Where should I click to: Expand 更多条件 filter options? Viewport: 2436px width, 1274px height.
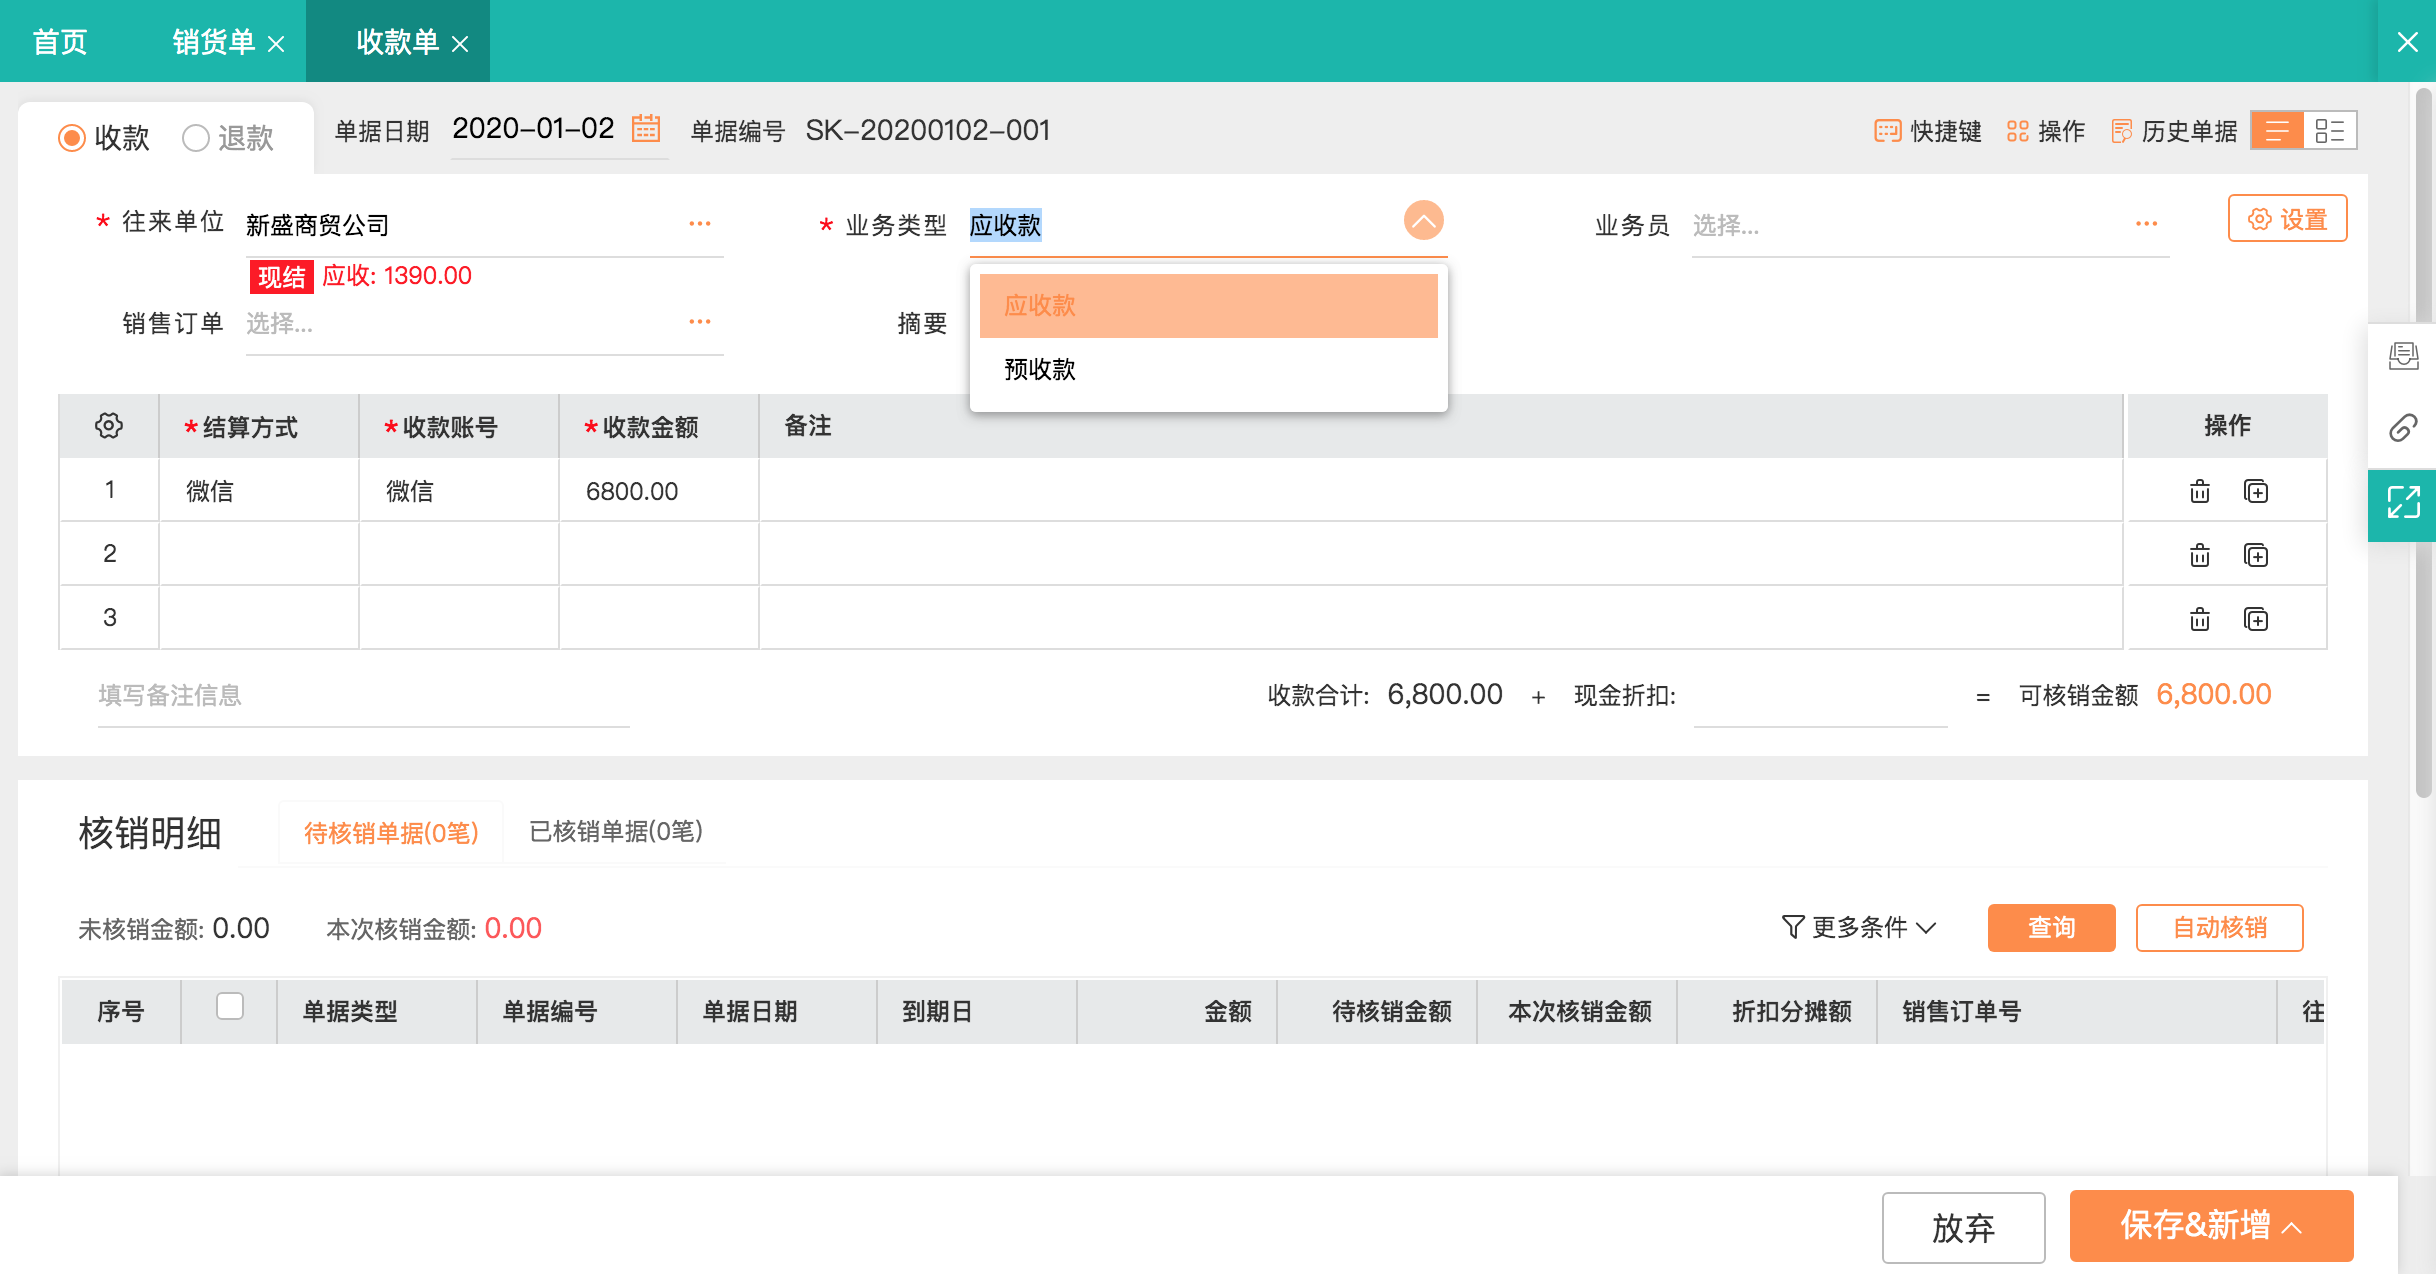point(1861,928)
